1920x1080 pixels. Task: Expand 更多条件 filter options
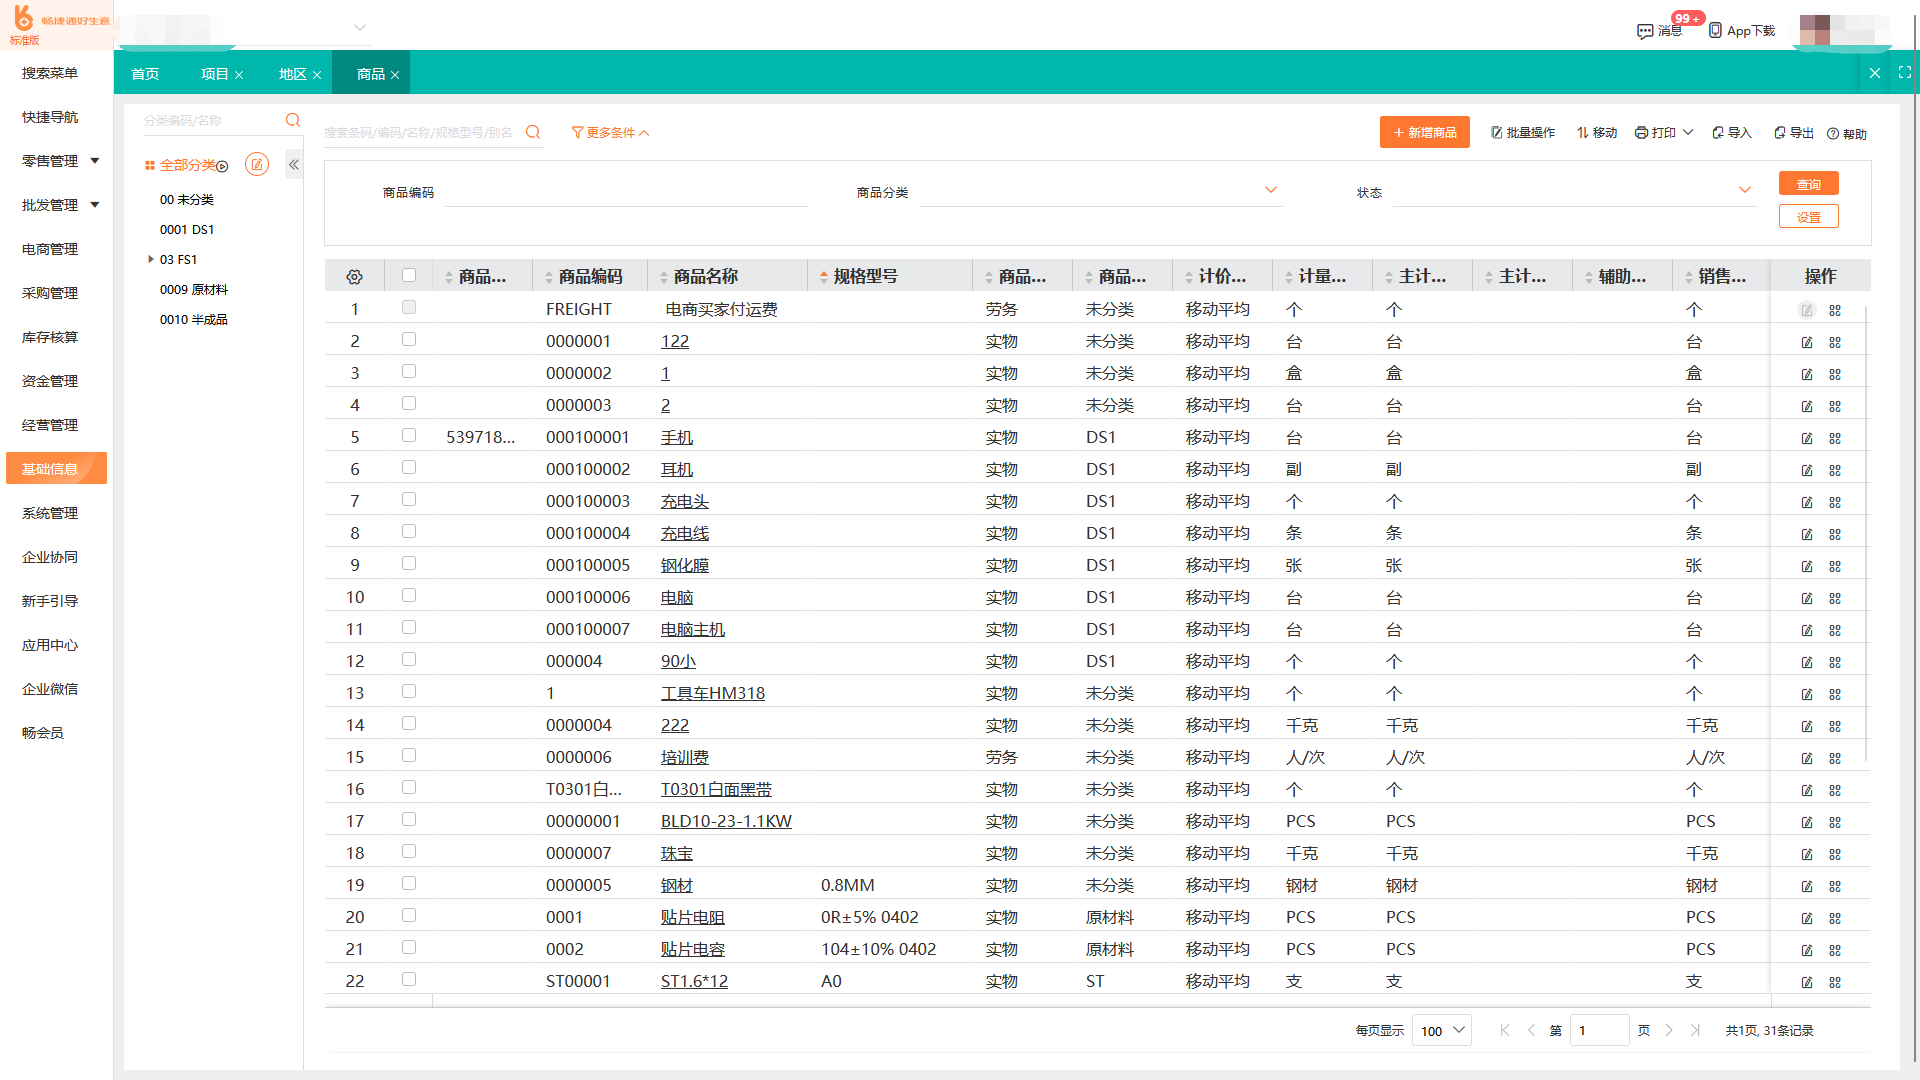pyautogui.click(x=611, y=132)
